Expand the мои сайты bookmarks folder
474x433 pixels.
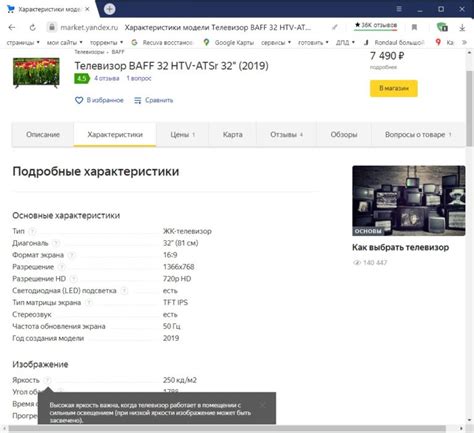(x=65, y=43)
